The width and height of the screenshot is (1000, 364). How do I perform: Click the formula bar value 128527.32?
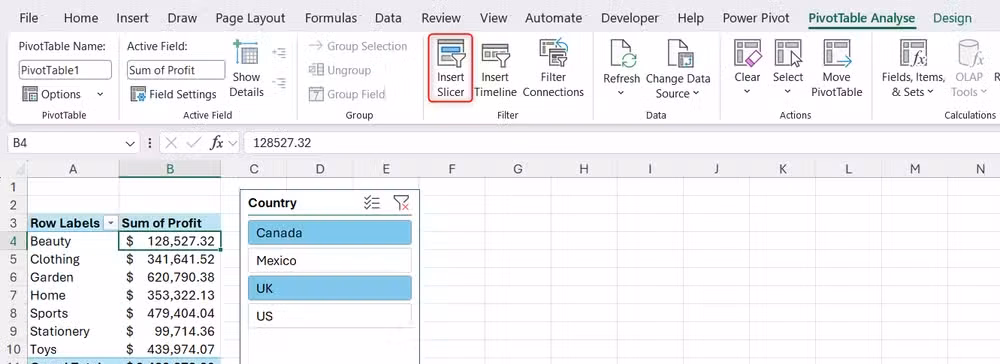[282, 143]
